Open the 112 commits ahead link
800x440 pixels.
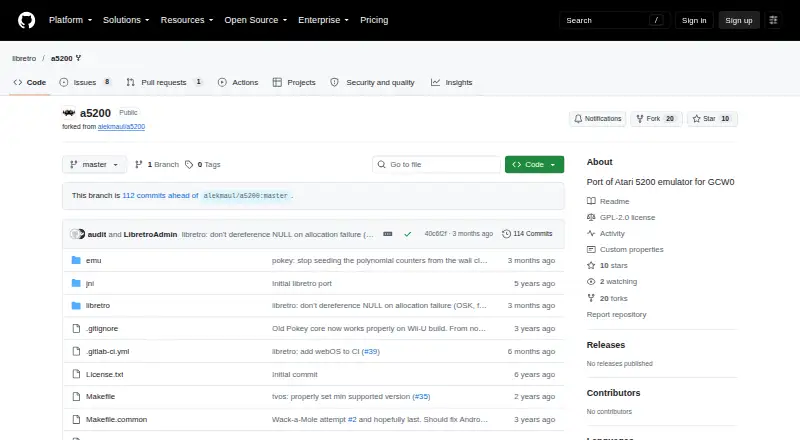click(x=160, y=195)
